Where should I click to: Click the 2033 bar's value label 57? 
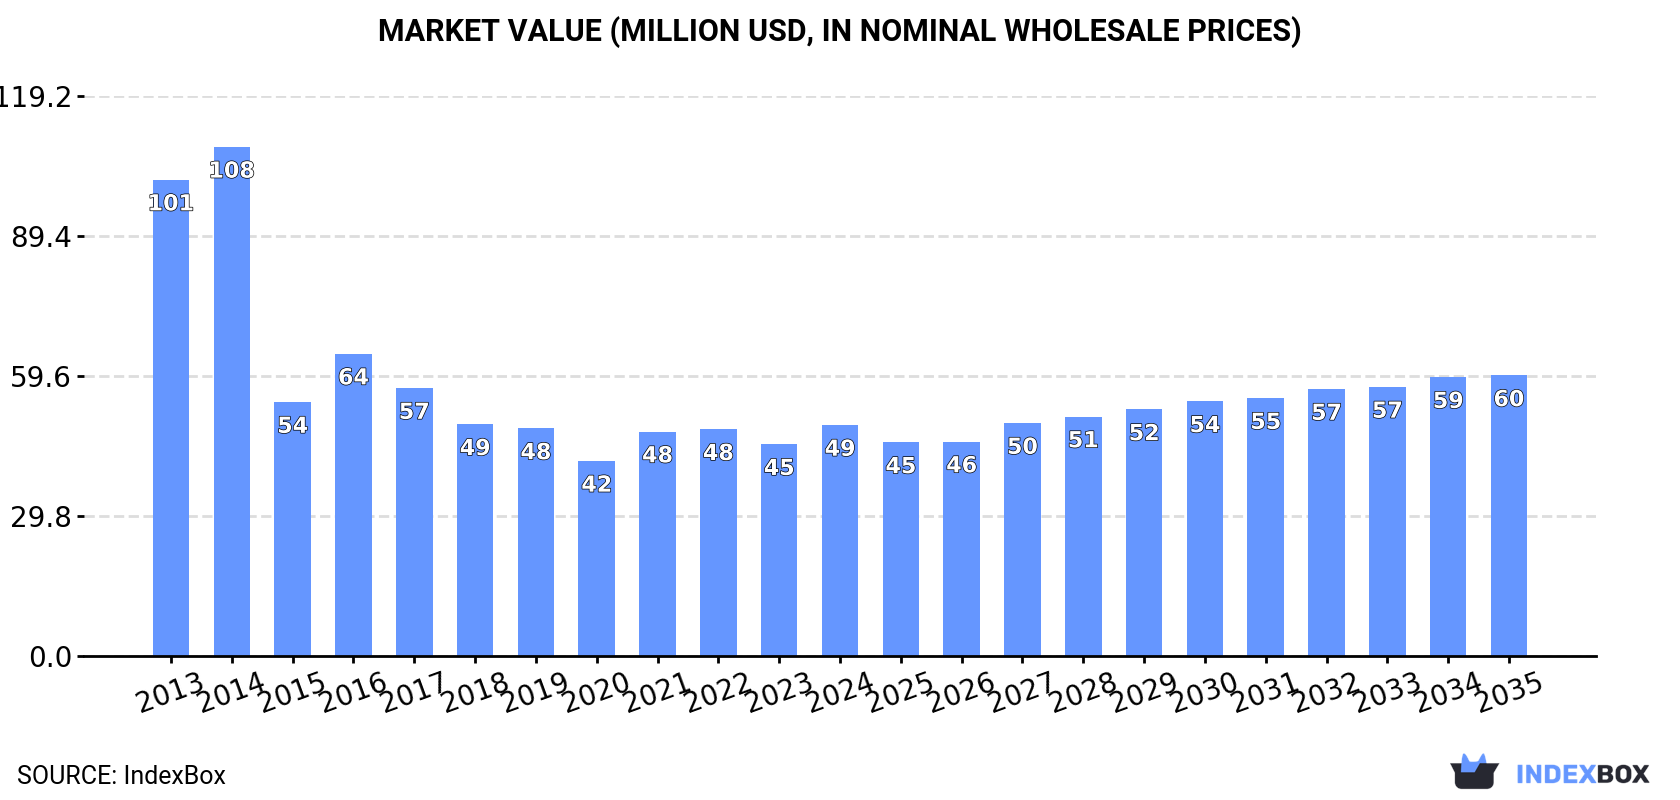point(1387,410)
